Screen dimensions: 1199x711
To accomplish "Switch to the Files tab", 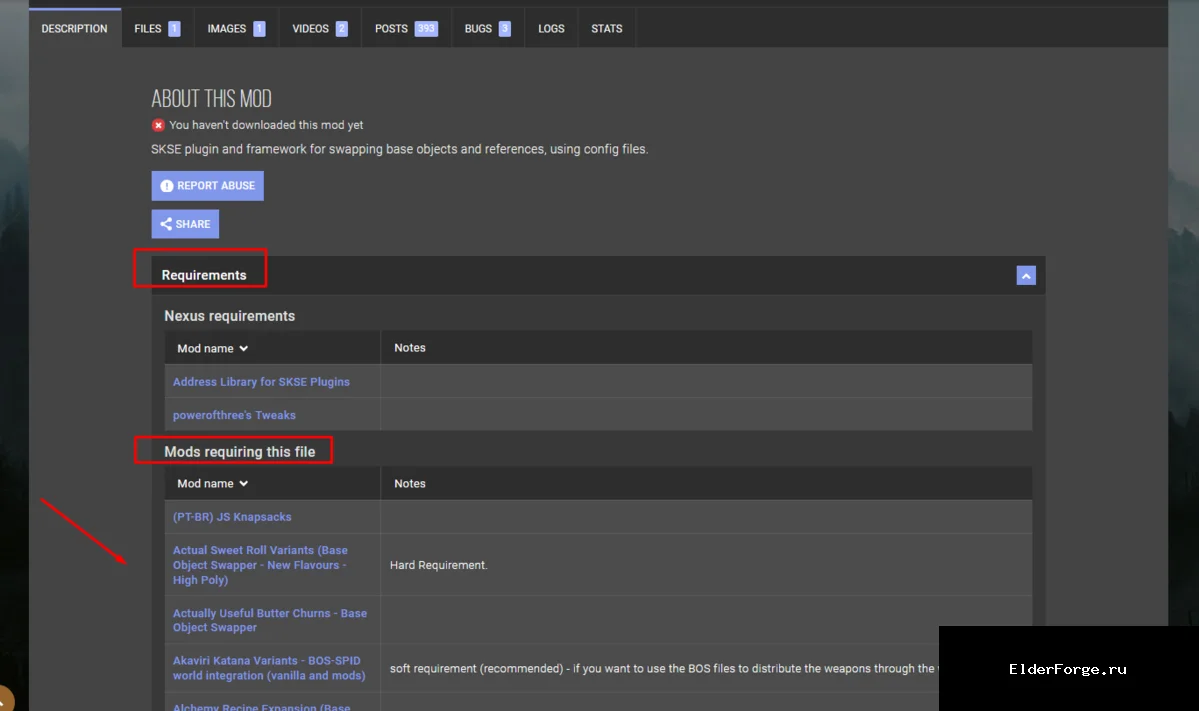I will point(157,29).
